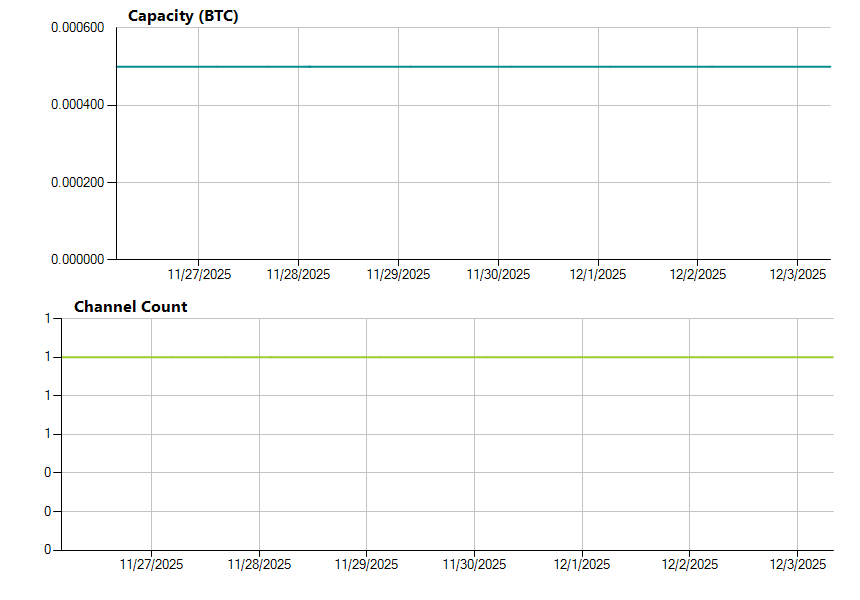Click 12/2/2025 date on Channel Count chart
The height and width of the screenshot is (600, 860).
[x=690, y=565]
